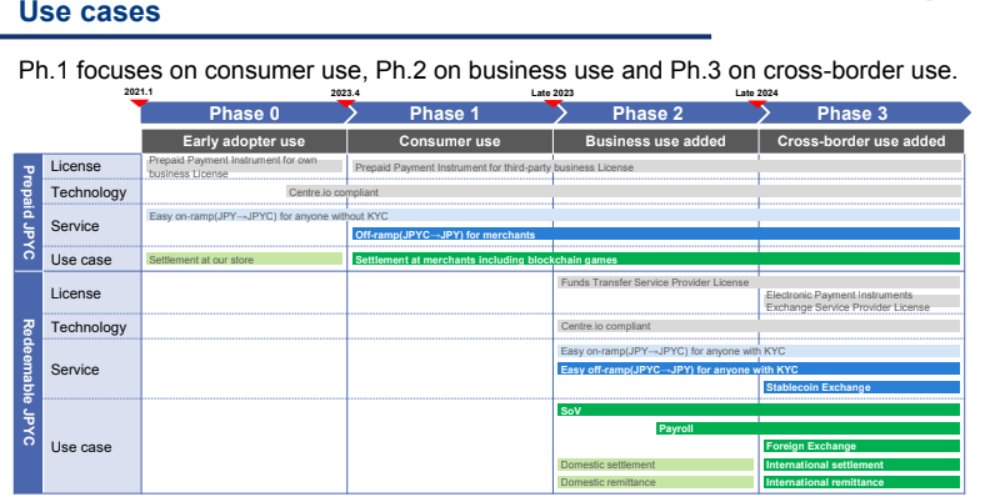Select the Funds Transfer Service Provider License bar
This screenshot has width=984, height=504.
click(655, 282)
